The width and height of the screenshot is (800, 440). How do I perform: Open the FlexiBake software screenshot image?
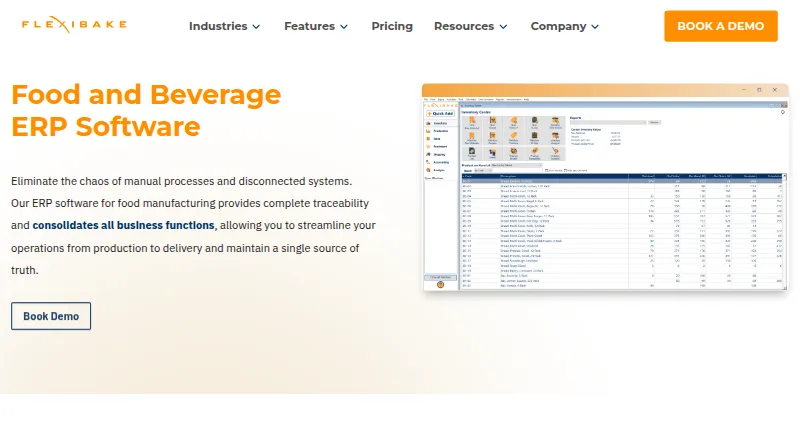(605, 187)
